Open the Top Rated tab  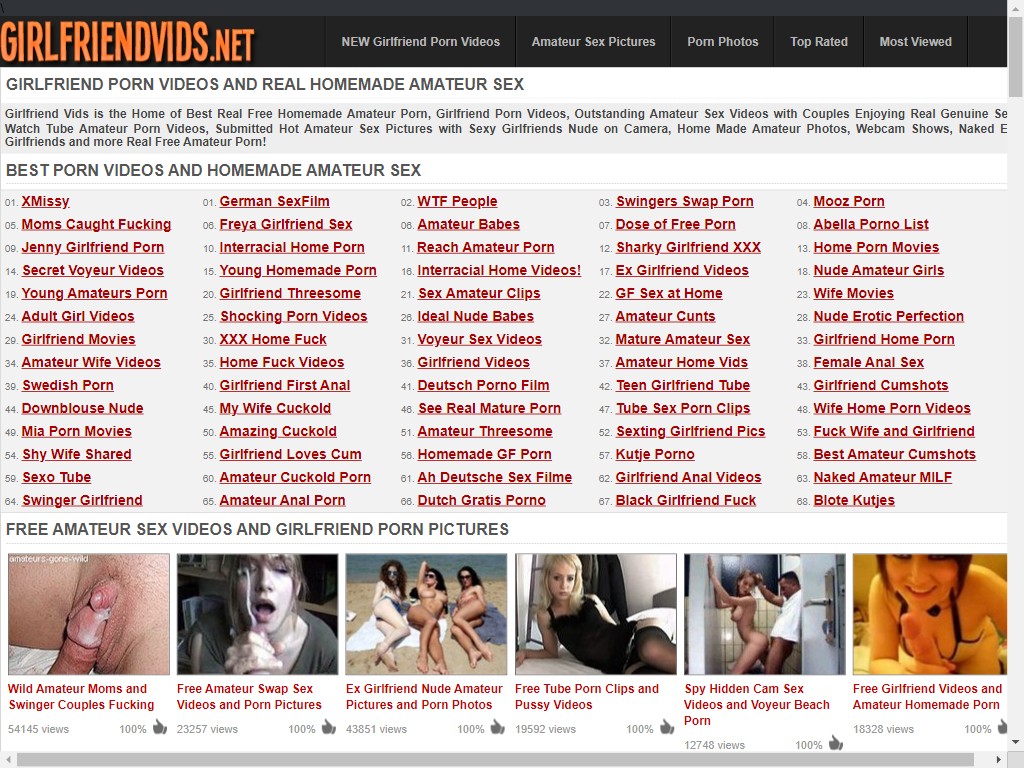click(818, 42)
